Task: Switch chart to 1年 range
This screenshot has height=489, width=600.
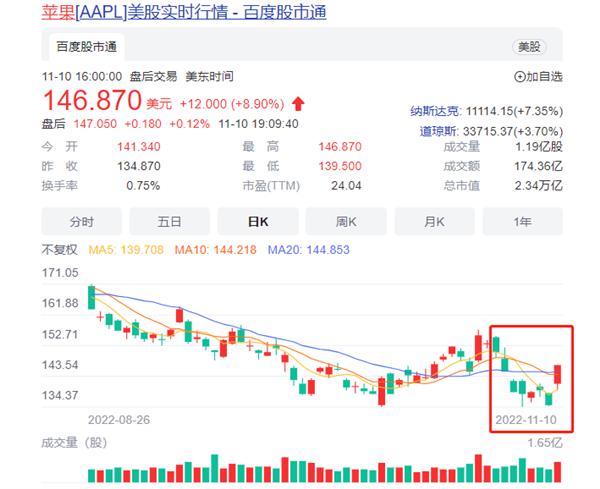Action: click(522, 222)
